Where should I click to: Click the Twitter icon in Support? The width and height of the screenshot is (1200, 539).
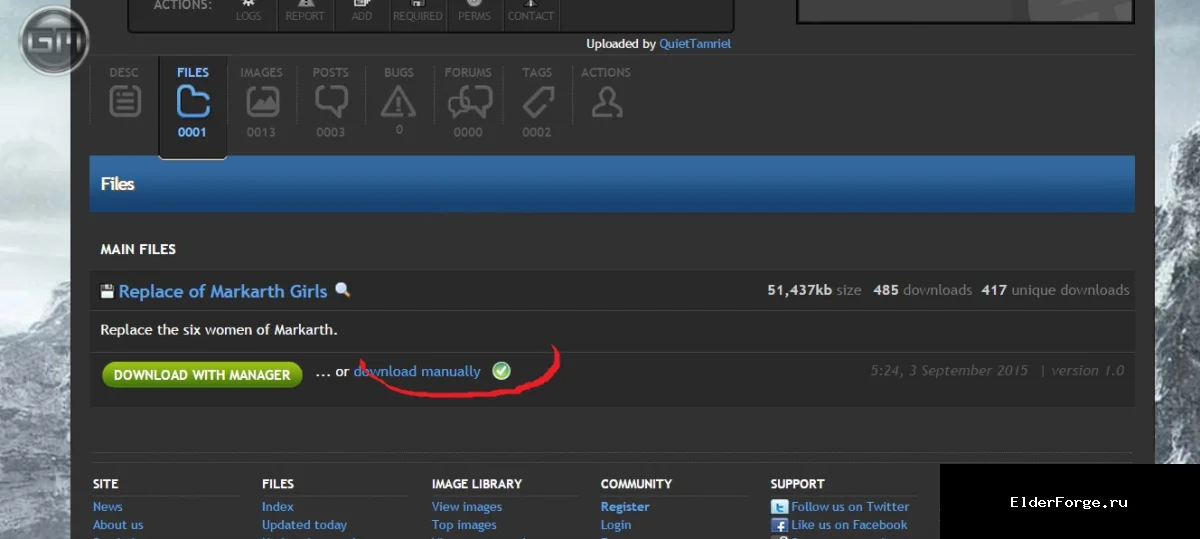click(x=779, y=507)
